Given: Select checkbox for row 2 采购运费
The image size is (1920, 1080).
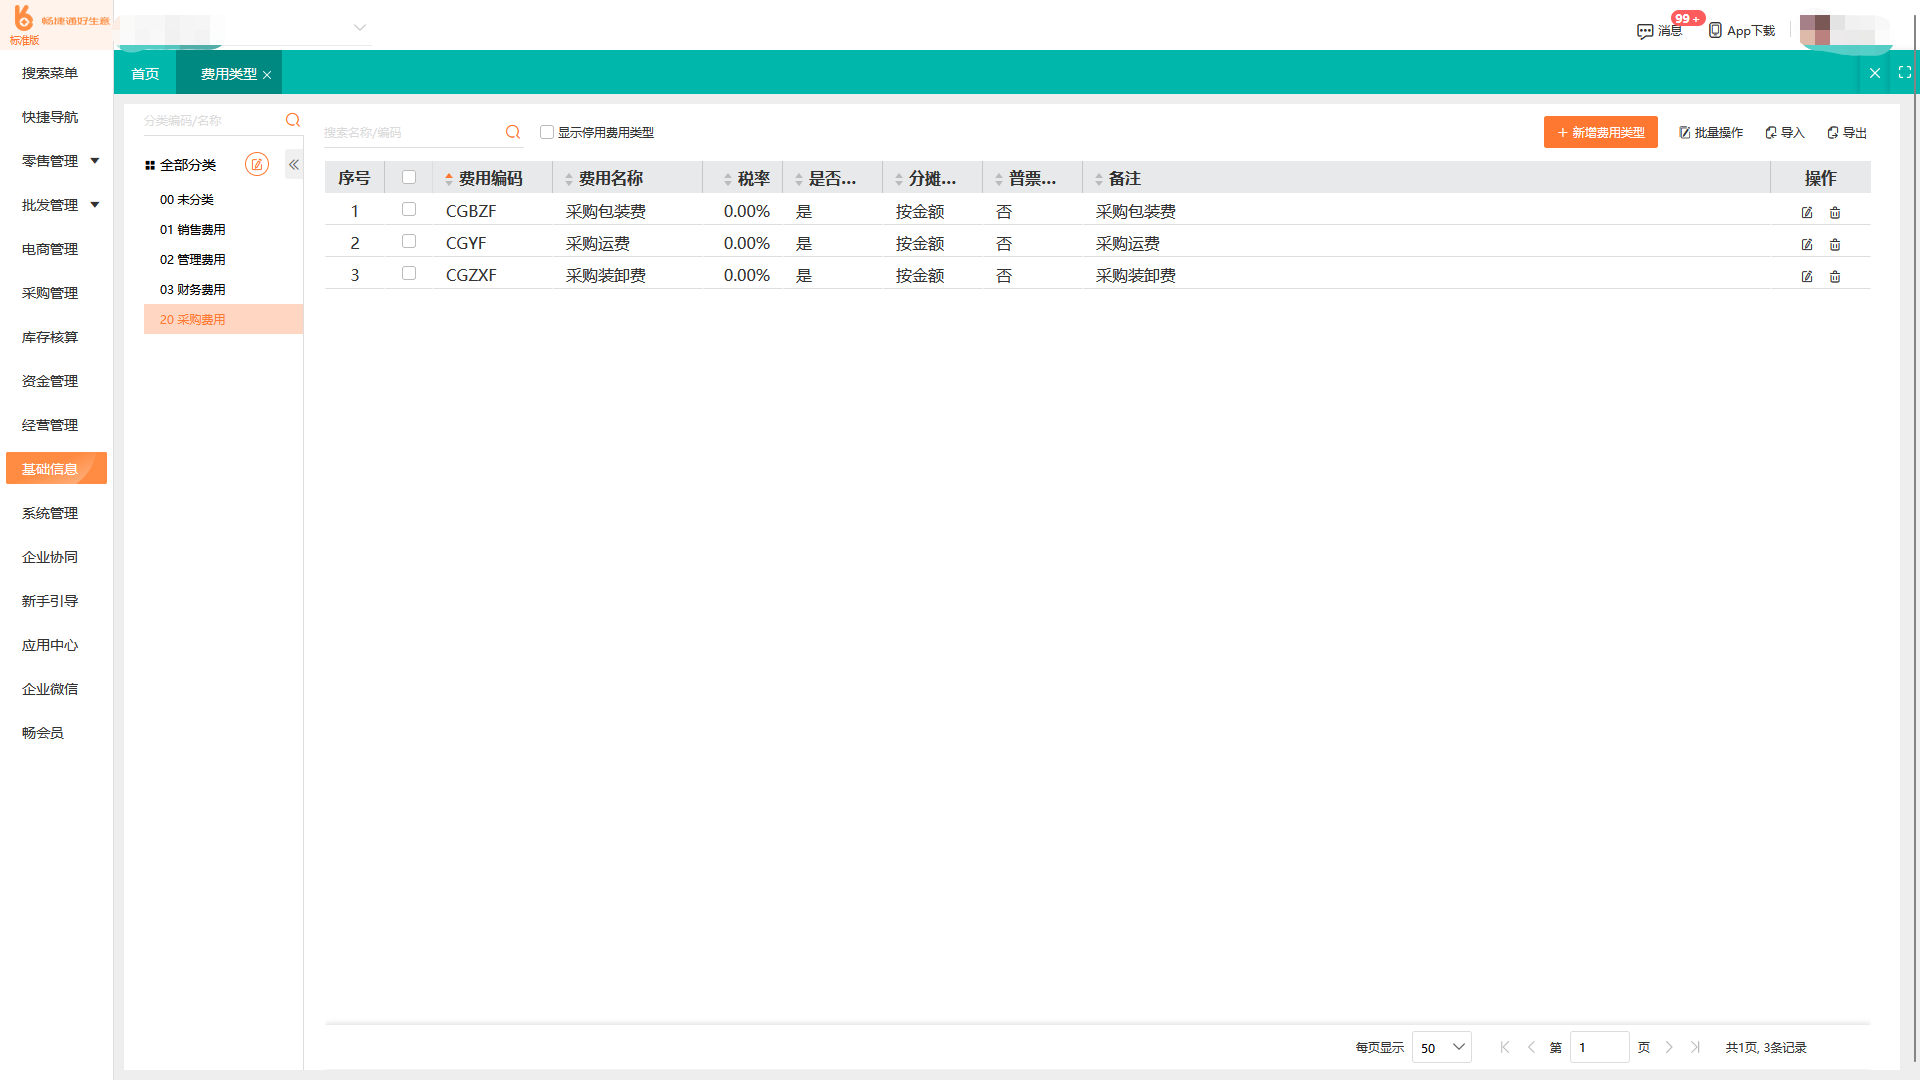Looking at the screenshot, I should 409,243.
